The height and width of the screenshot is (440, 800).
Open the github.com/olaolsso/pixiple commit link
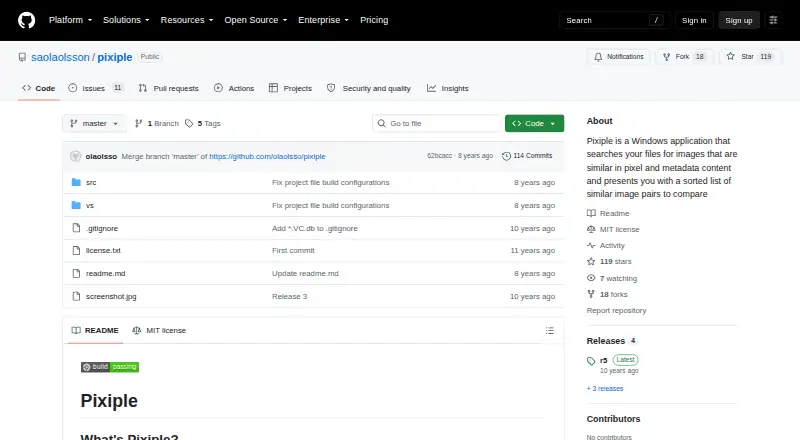[x=267, y=156]
